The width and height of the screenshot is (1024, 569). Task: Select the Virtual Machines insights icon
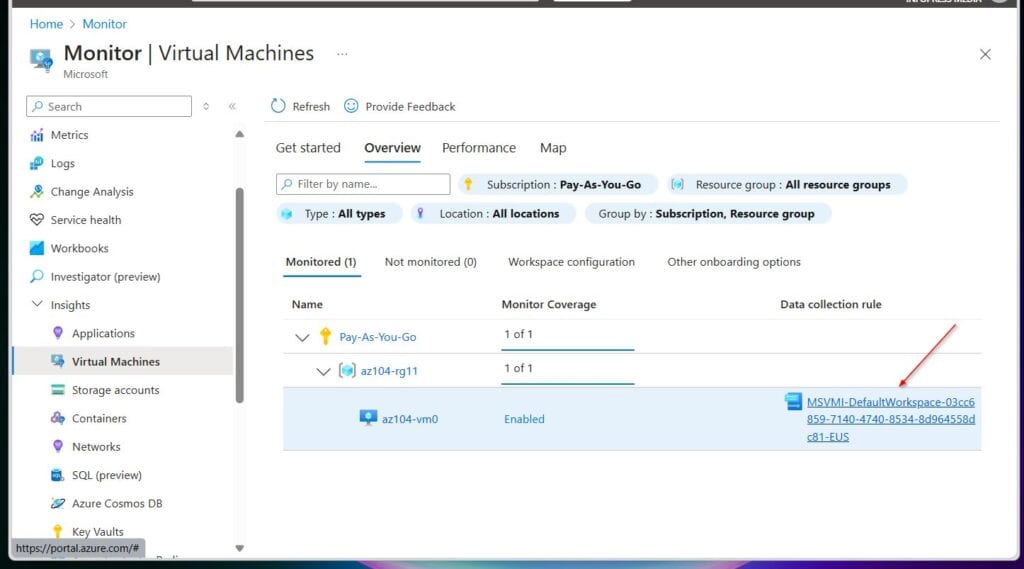coord(58,361)
